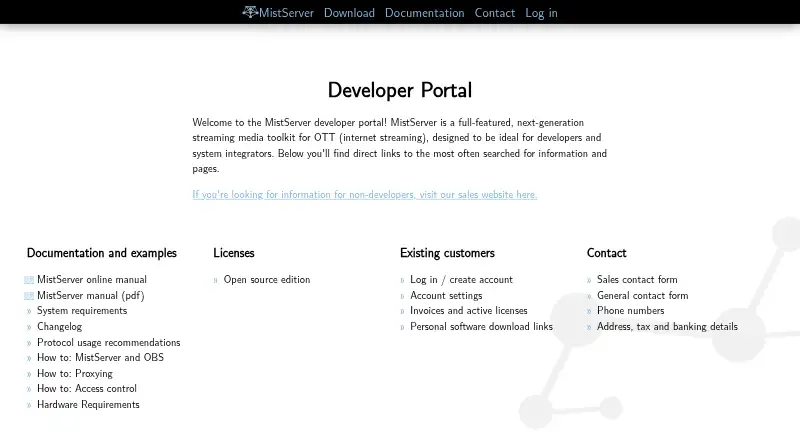The image size is (800, 440).
Task: Open the MistServer online manual link
Action: tap(92, 280)
